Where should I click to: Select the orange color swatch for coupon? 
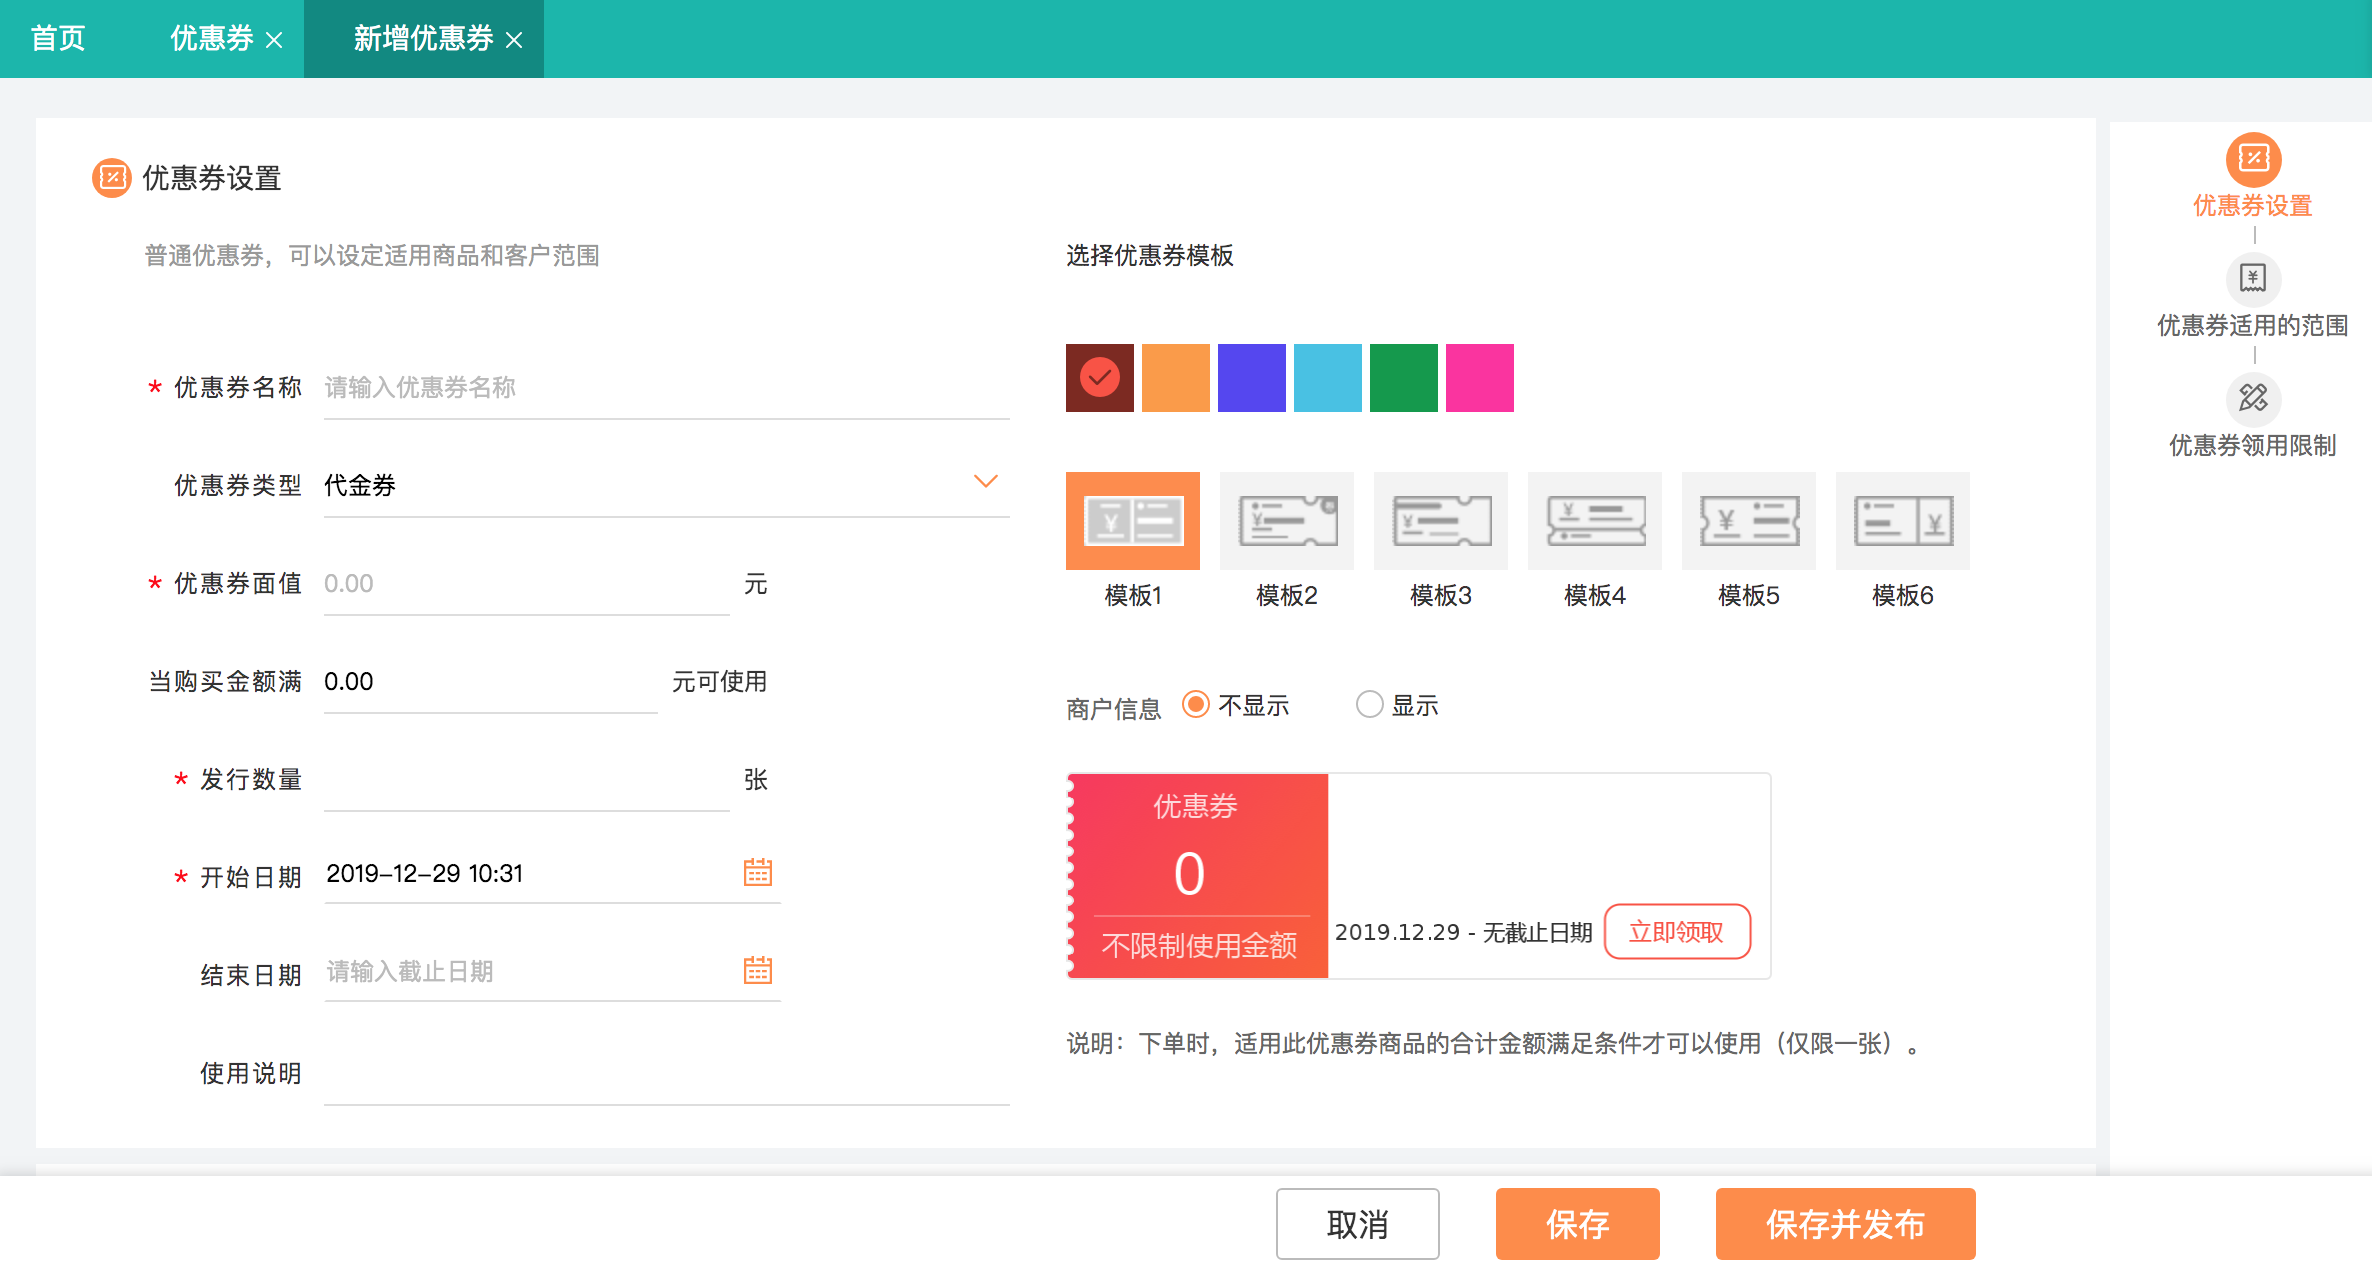(1177, 377)
